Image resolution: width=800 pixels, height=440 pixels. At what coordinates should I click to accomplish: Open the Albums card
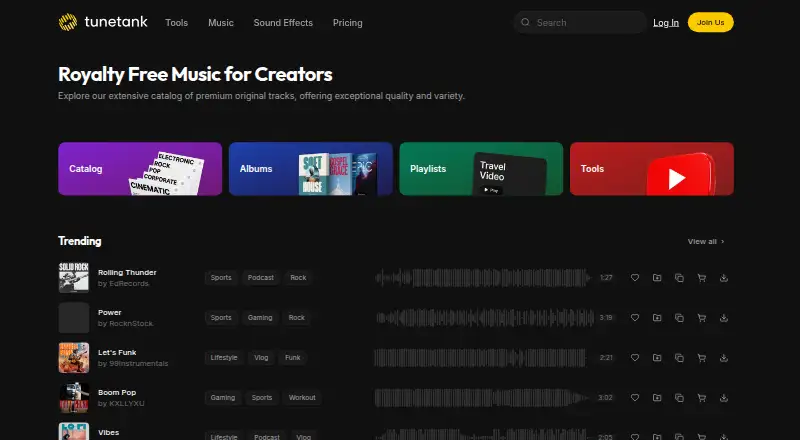coord(311,169)
